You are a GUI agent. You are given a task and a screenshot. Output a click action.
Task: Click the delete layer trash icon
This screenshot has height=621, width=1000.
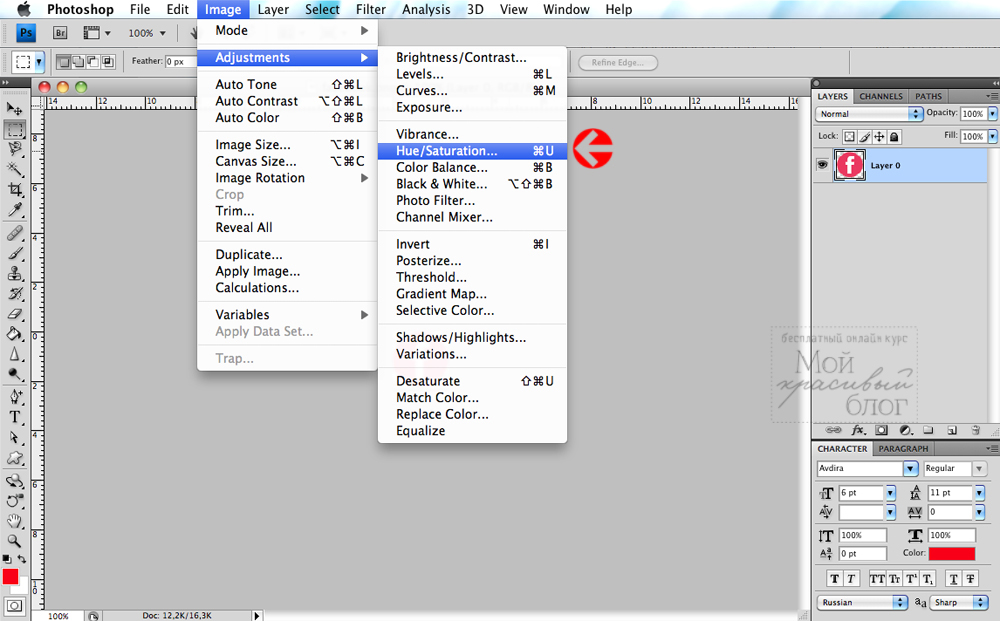click(977, 430)
